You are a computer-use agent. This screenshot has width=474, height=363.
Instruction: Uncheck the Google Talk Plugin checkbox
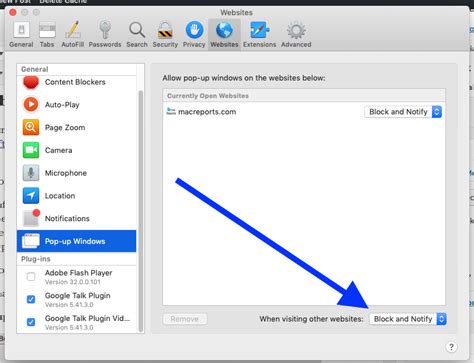[31, 299]
